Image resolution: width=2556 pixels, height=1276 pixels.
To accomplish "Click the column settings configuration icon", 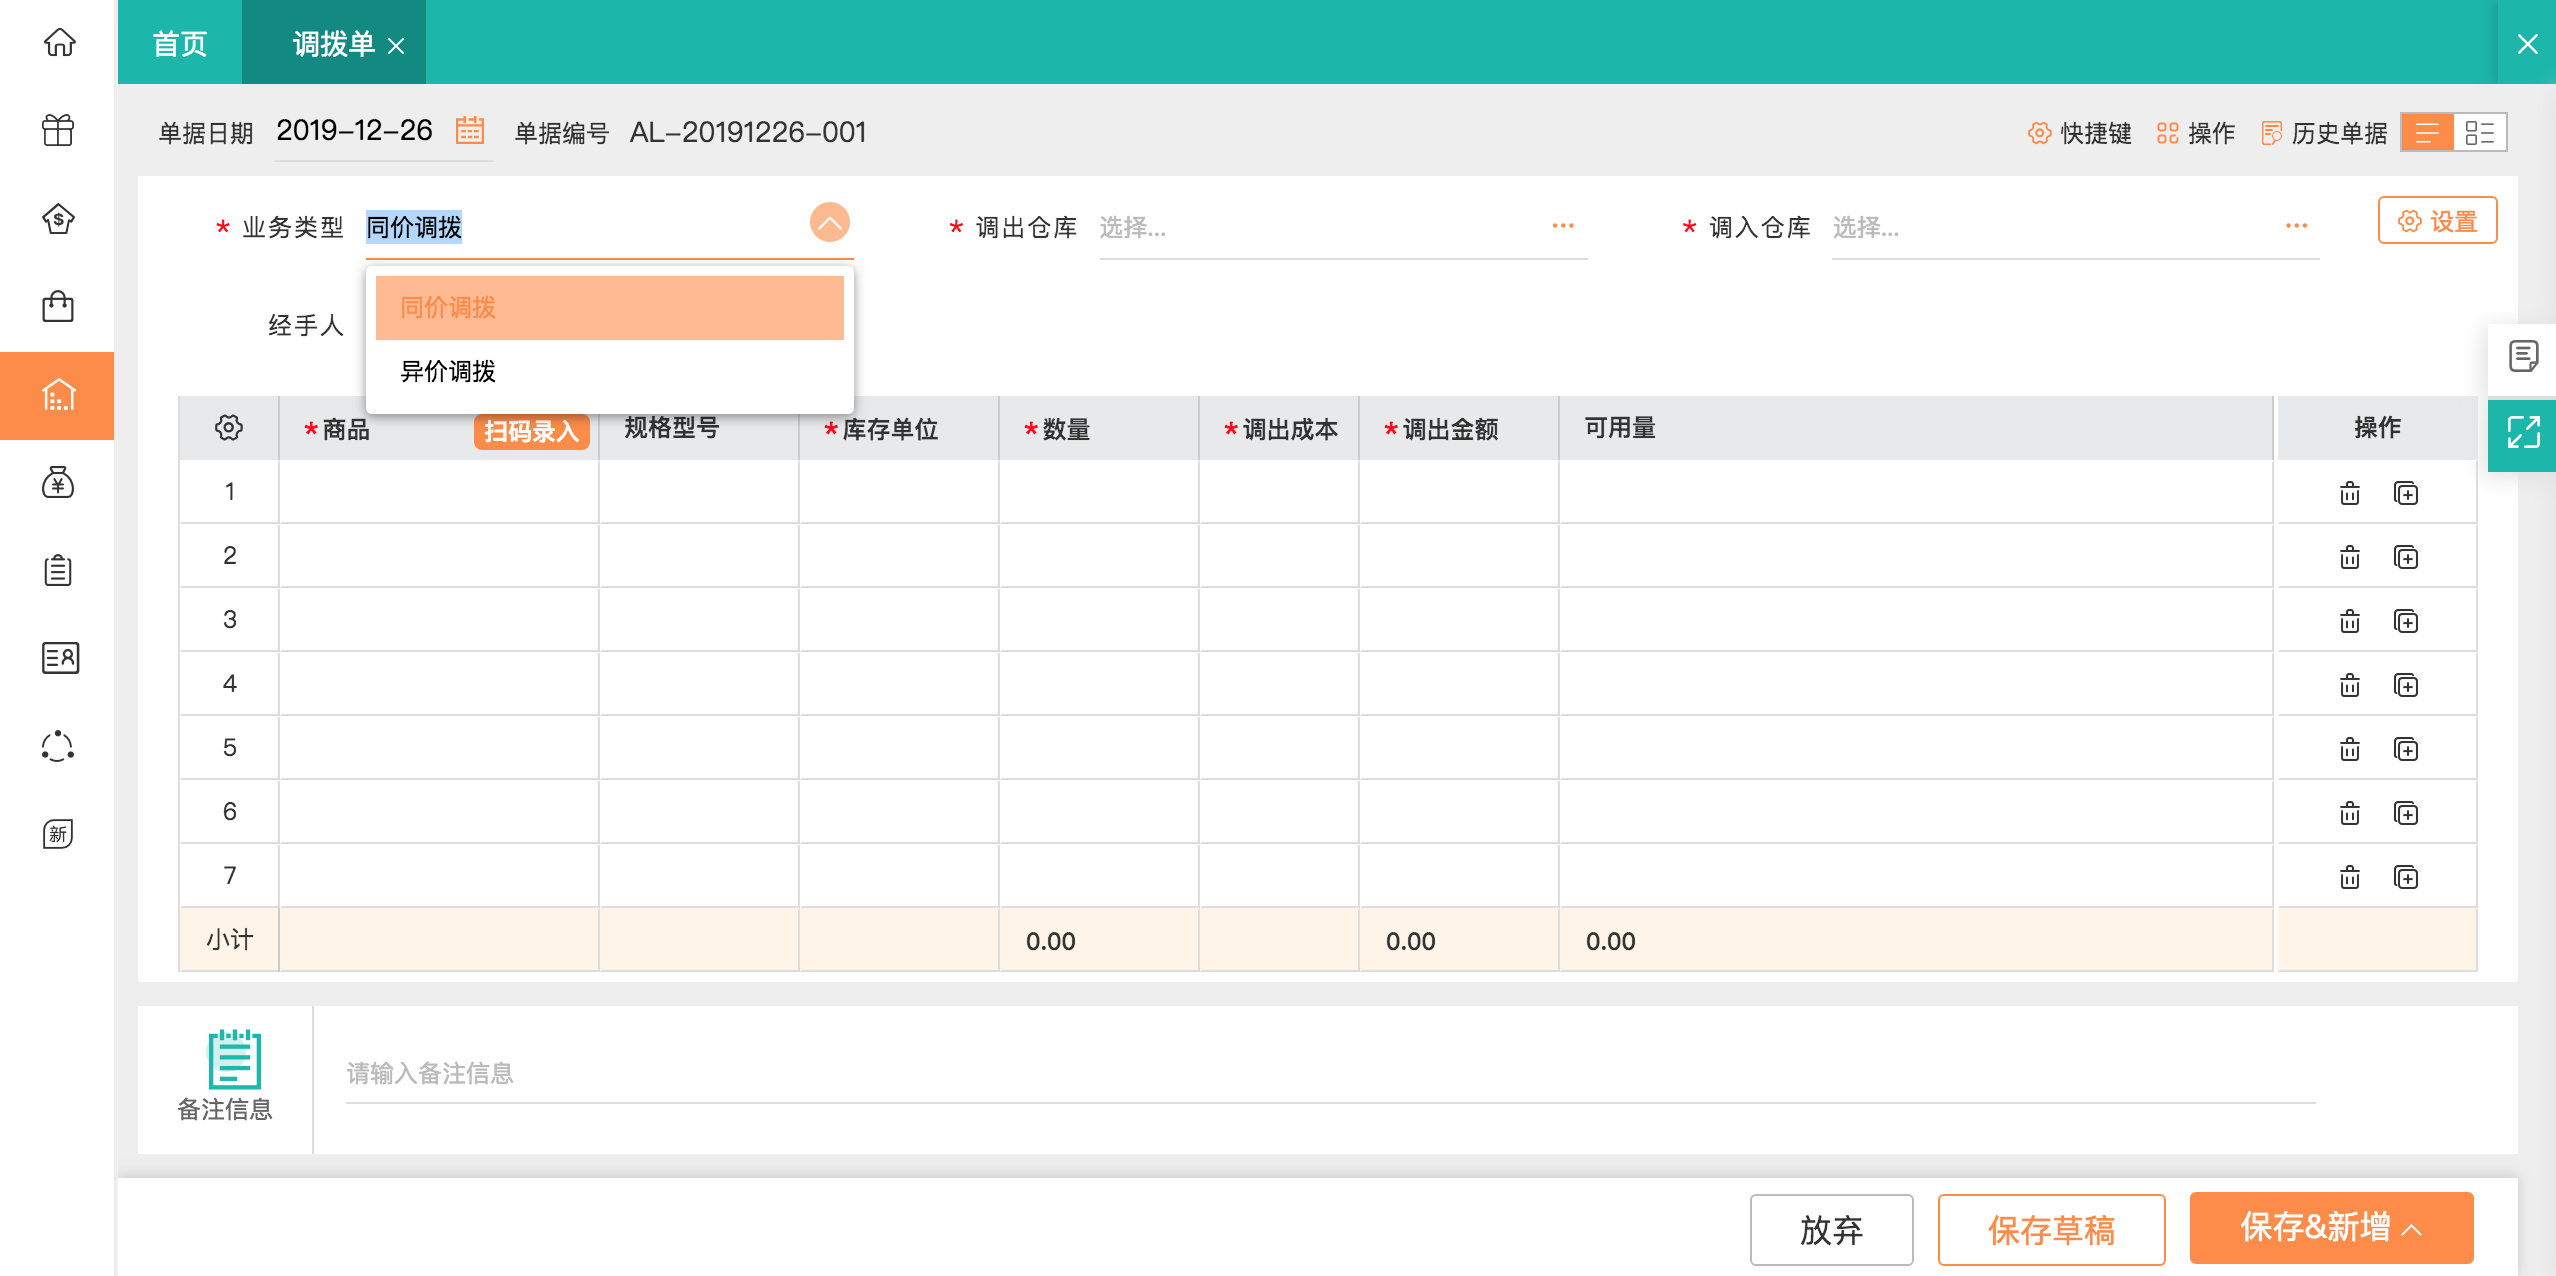I will 228,429.
